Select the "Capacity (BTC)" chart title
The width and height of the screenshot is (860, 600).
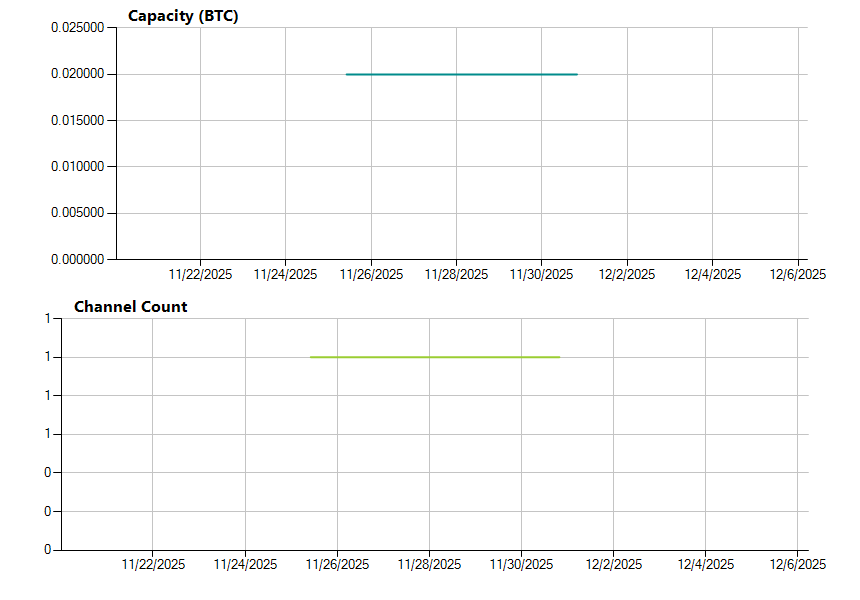(183, 16)
